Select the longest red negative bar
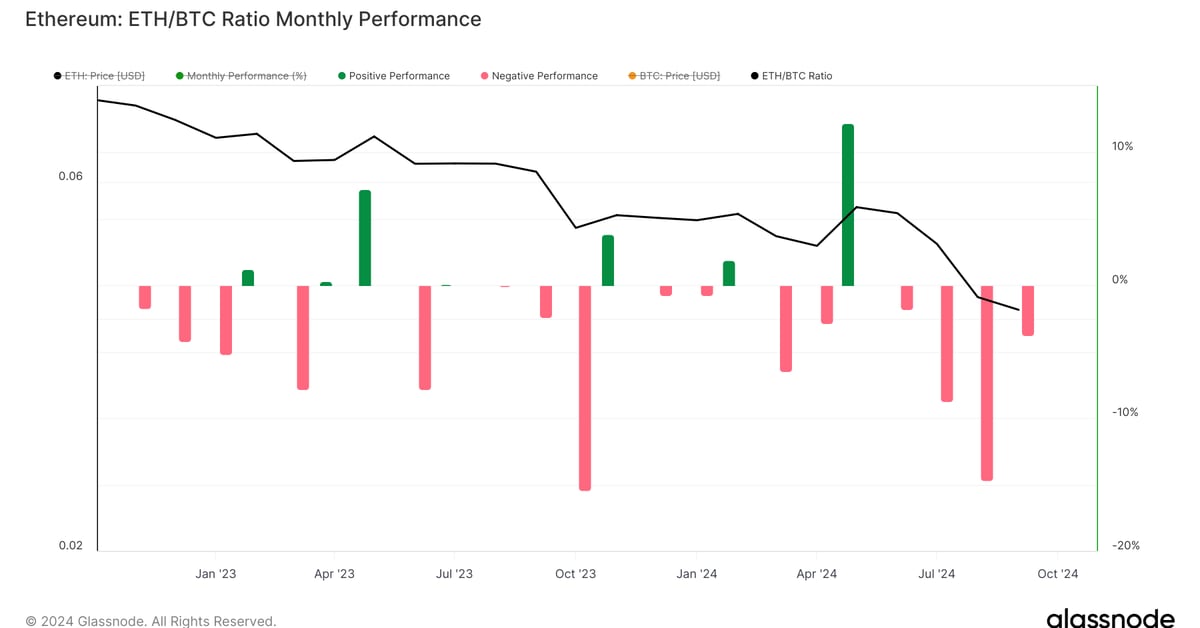The width and height of the screenshot is (1200, 628). [x=585, y=388]
